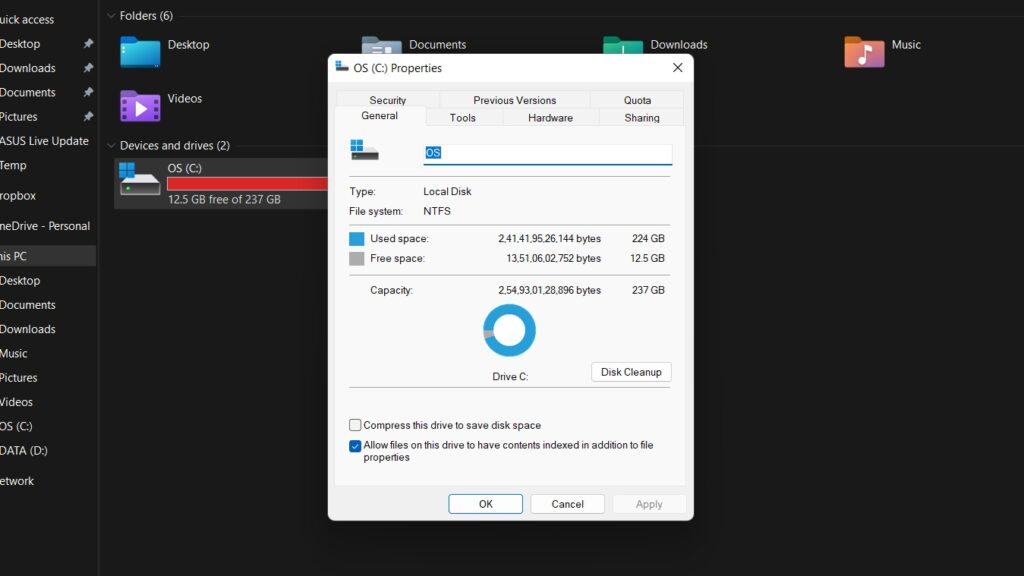The image size is (1024, 576).
Task: Click the drive name field containing OS
Action: click(547, 153)
